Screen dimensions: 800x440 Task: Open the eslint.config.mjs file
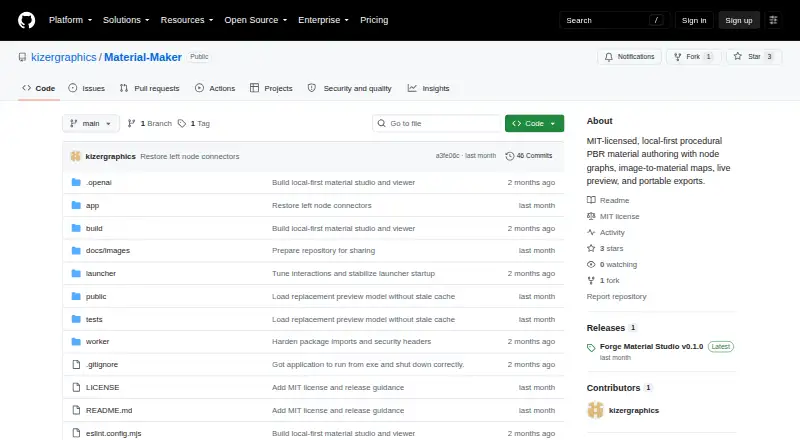point(113,433)
